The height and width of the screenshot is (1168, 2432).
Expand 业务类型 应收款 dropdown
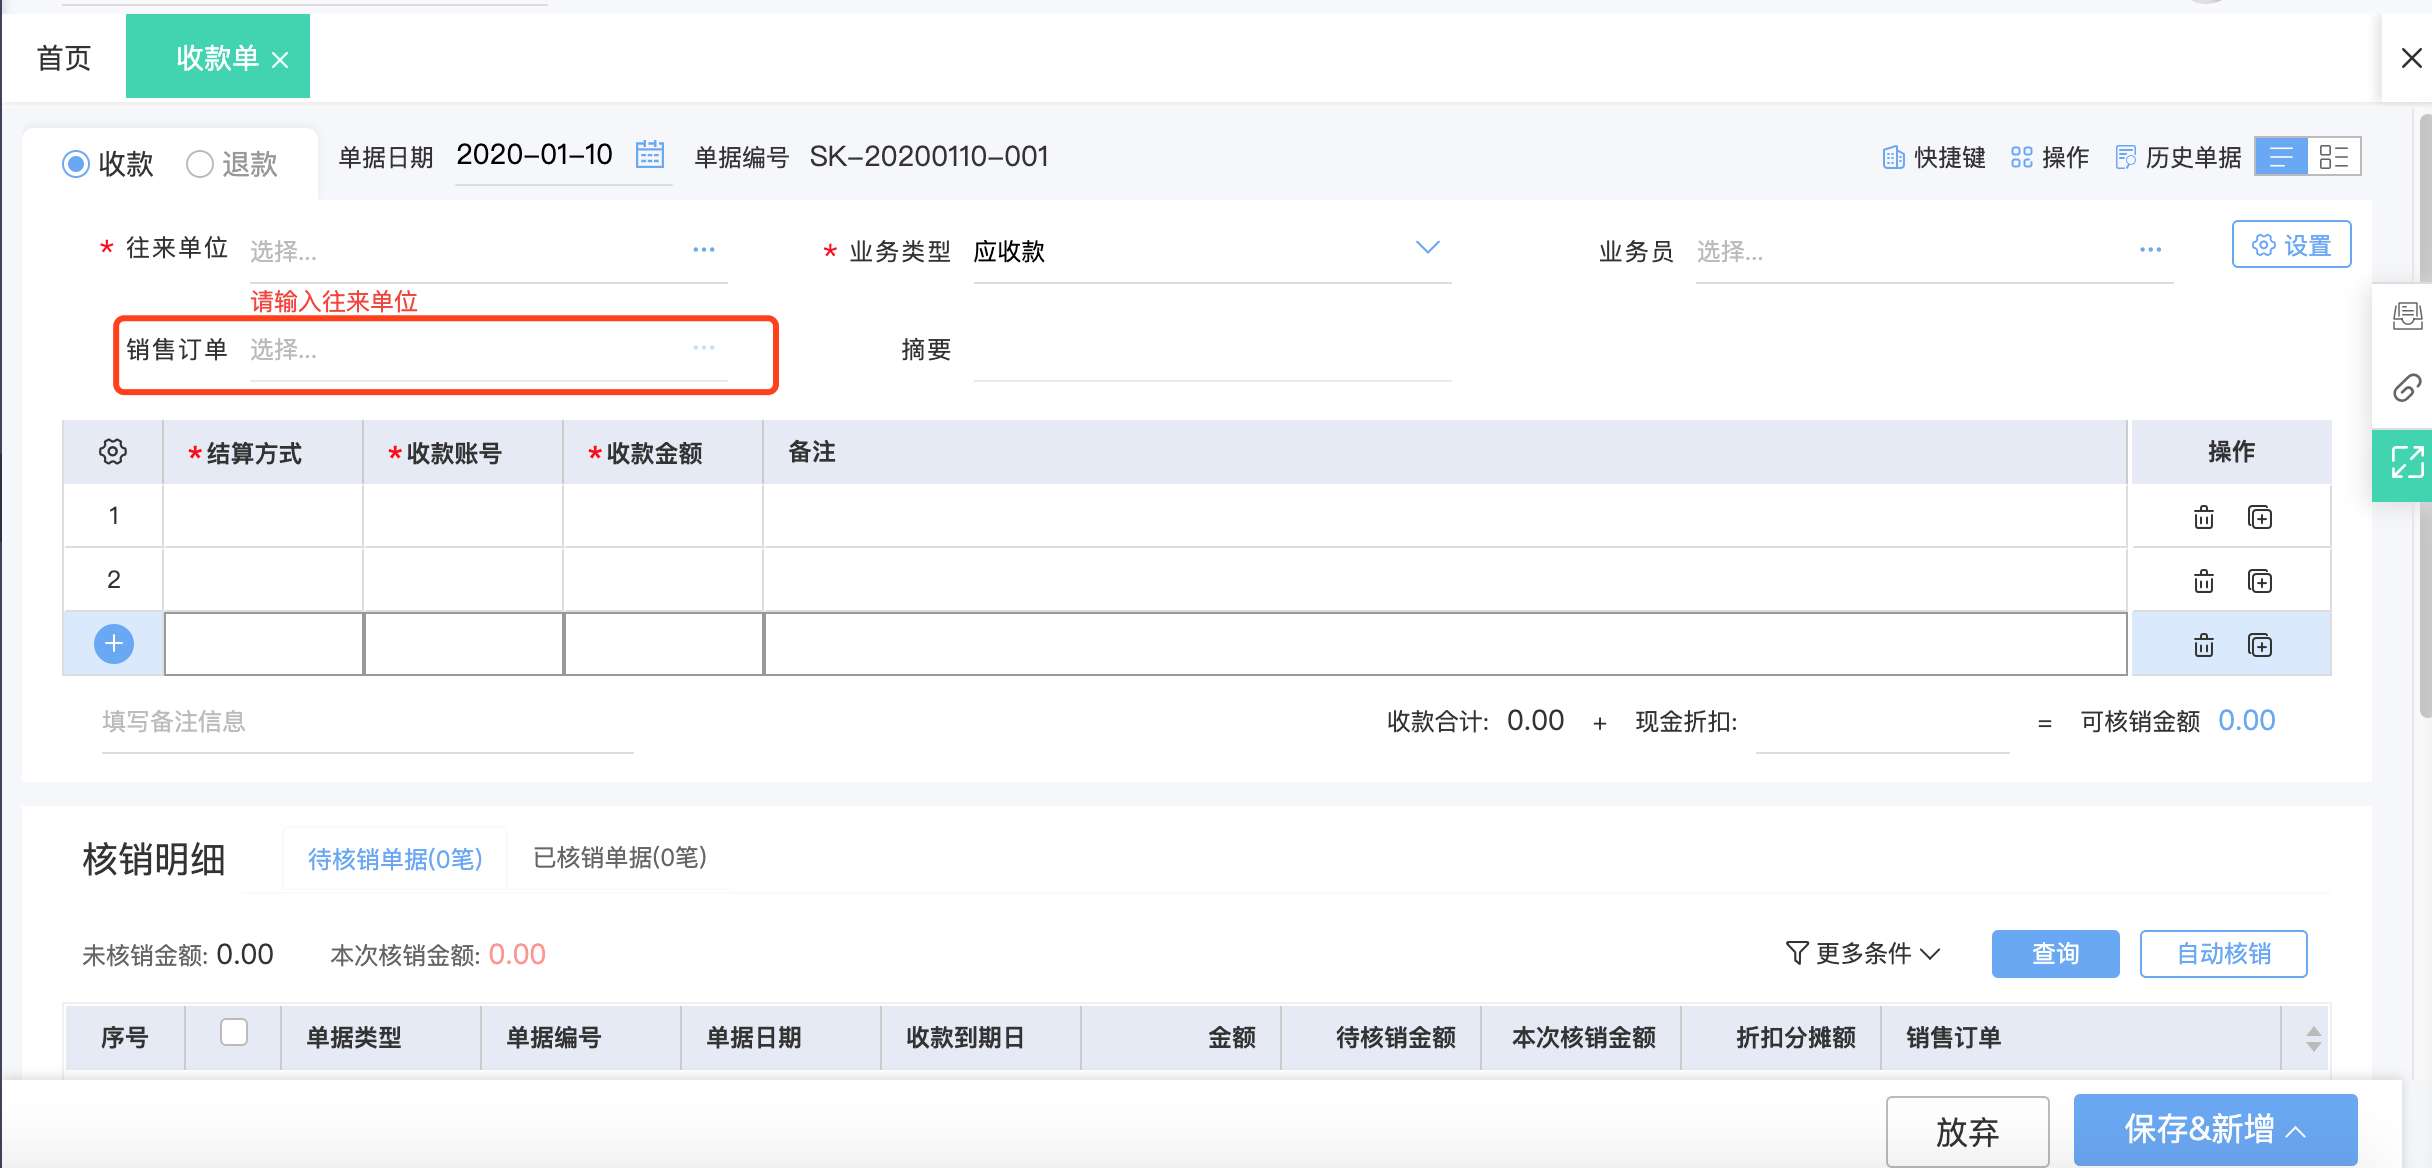(x=1427, y=248)
